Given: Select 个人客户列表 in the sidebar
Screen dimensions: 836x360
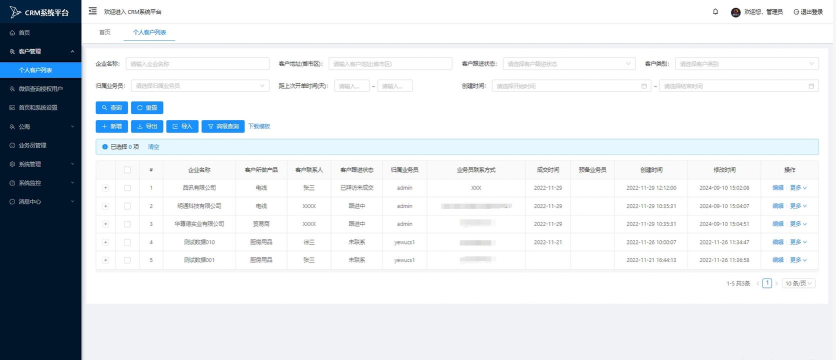Looking at the screenshot, I should click(41, 70).
